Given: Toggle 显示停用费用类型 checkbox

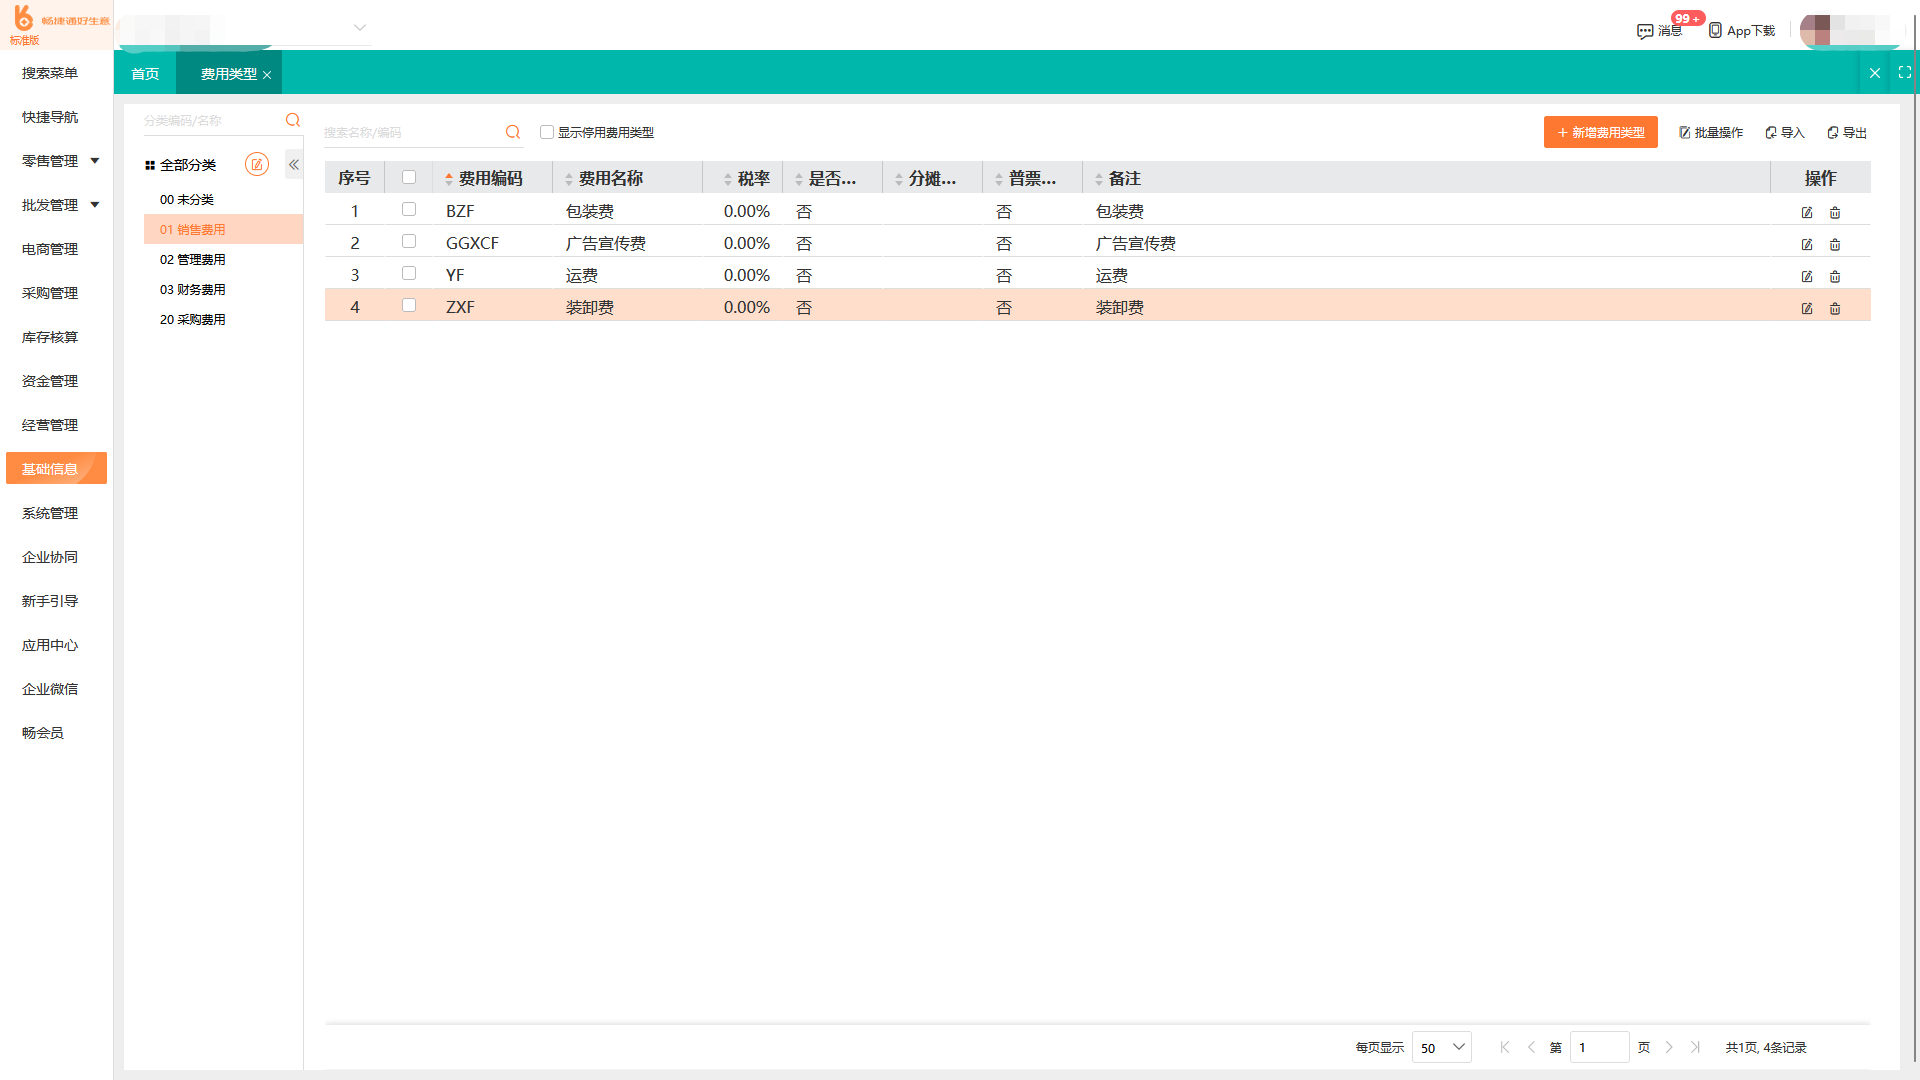Looking at the screenshot, I should (x=546, y=132).
